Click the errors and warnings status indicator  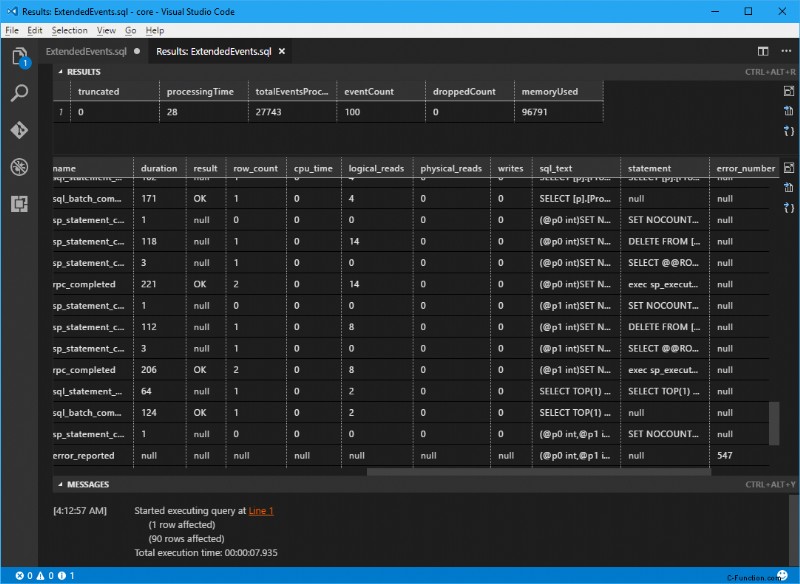click(x=32, y=576)
